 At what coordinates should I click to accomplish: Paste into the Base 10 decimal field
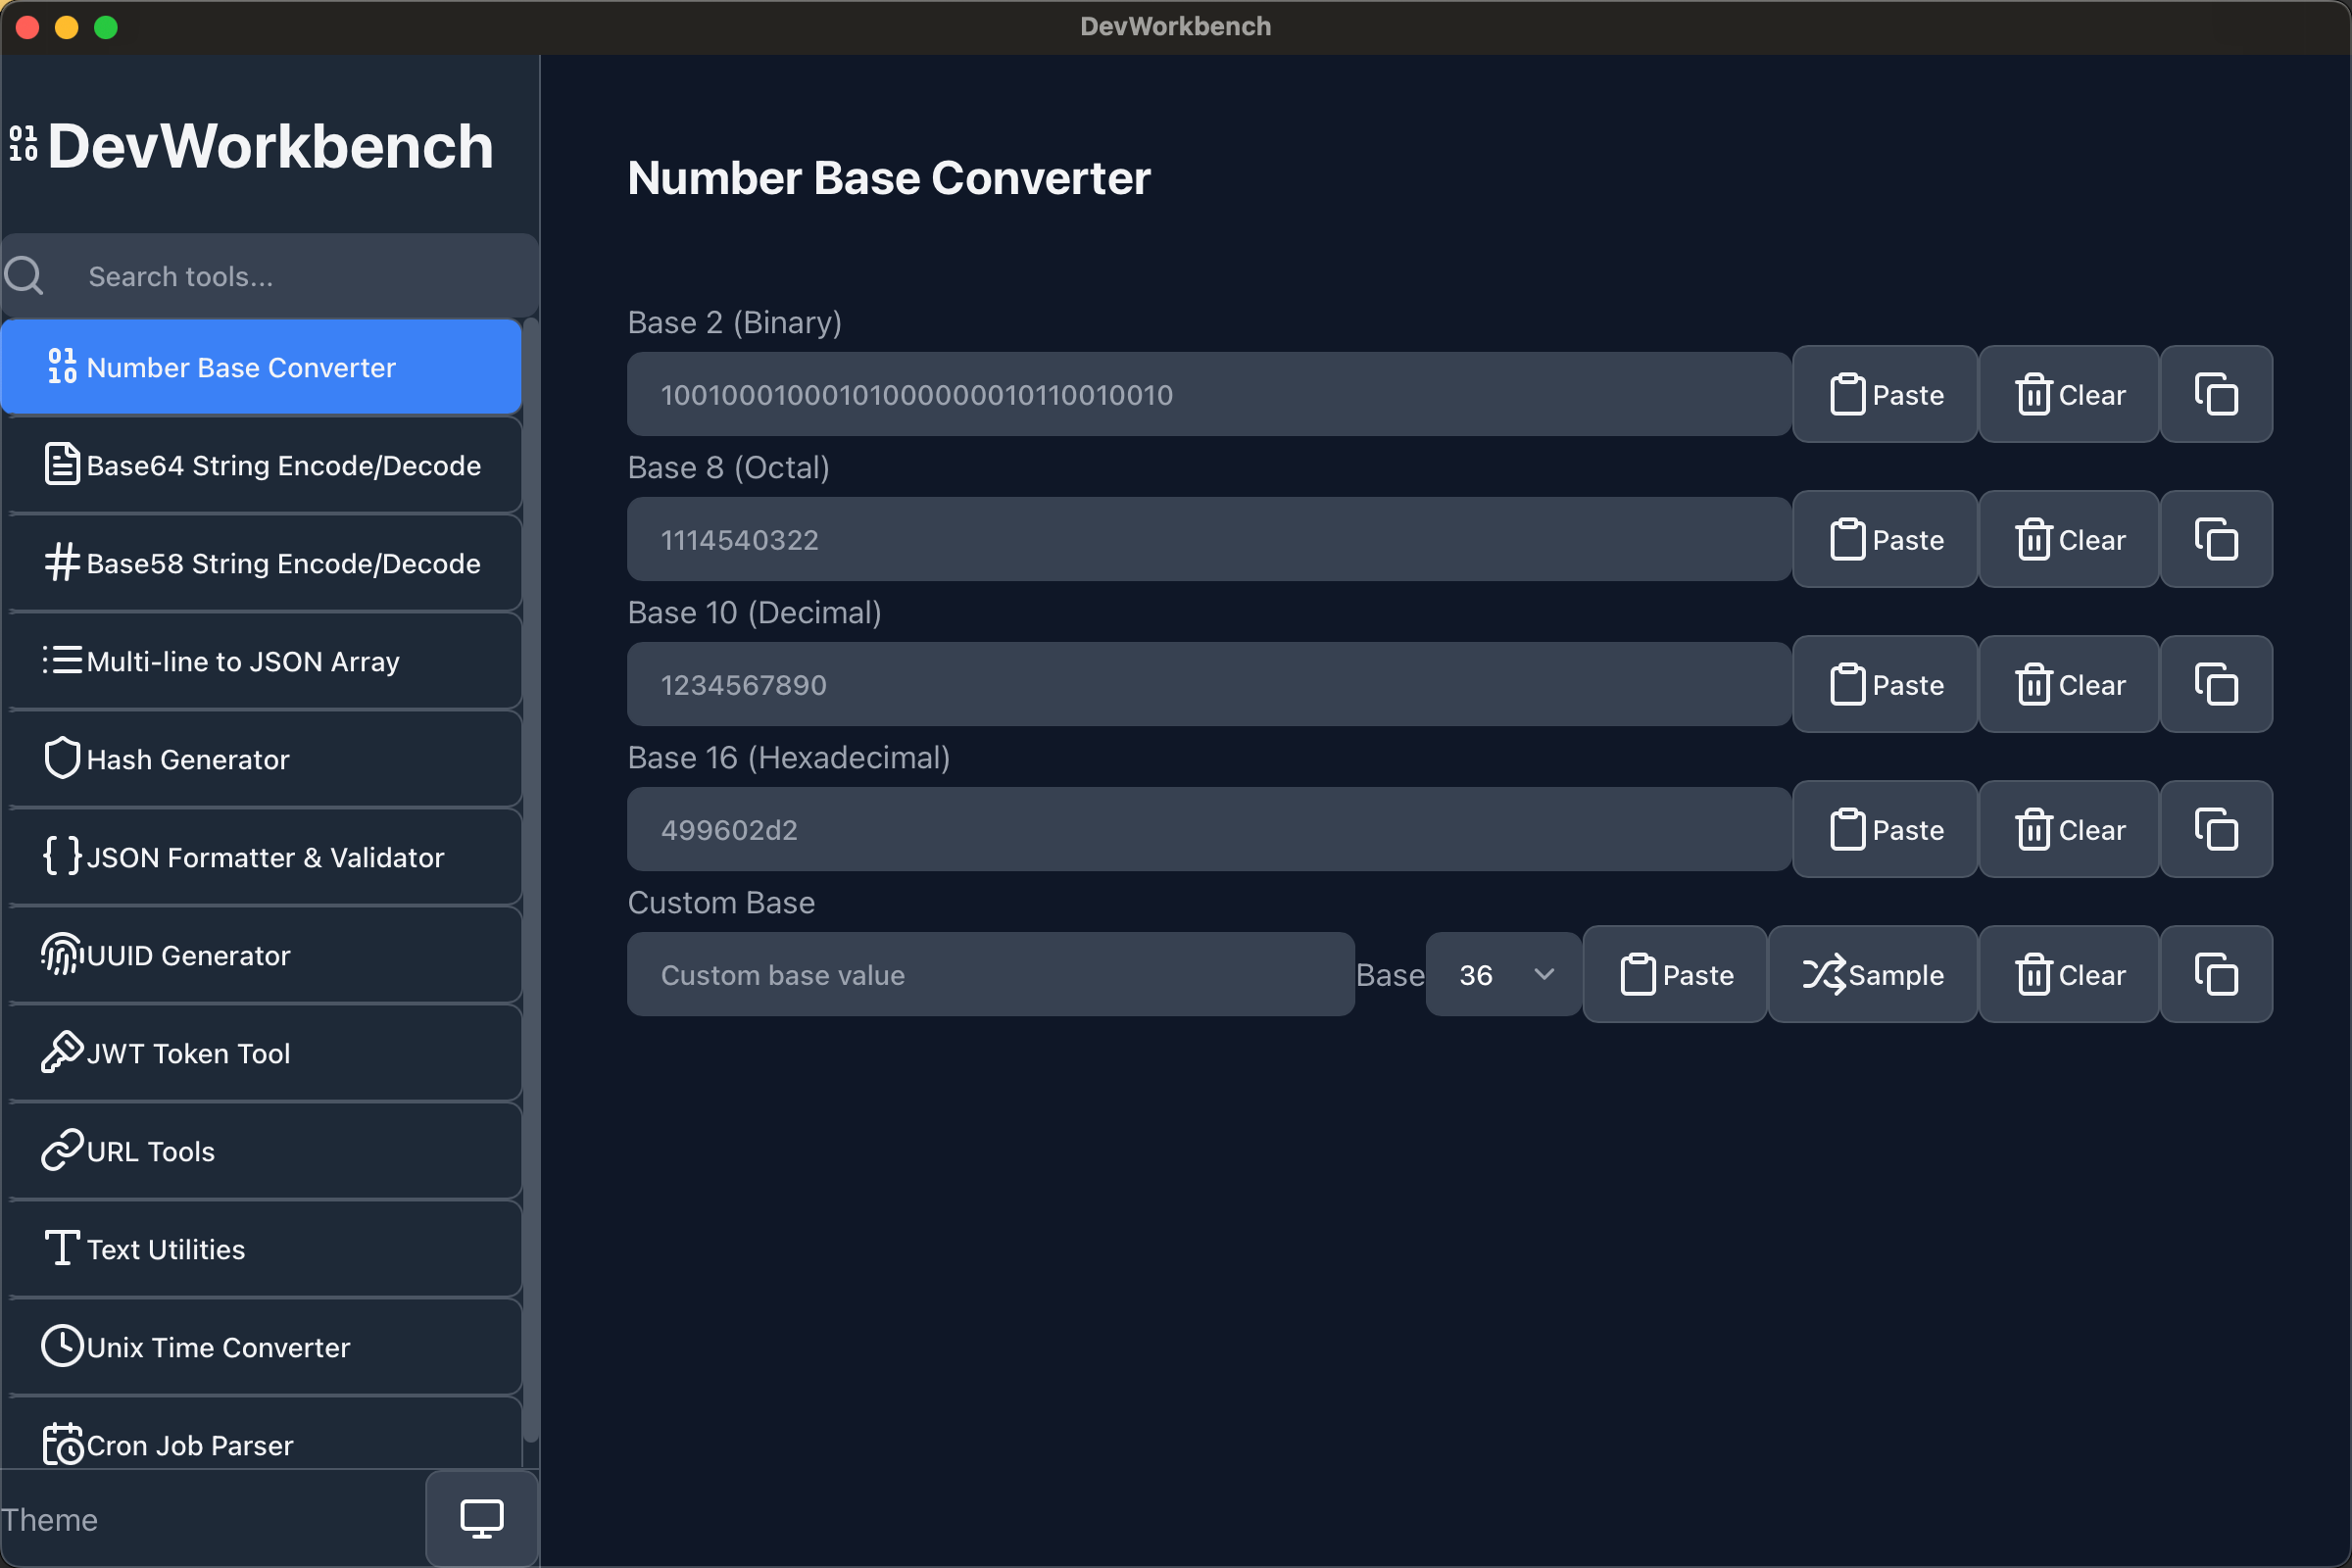1884,684
